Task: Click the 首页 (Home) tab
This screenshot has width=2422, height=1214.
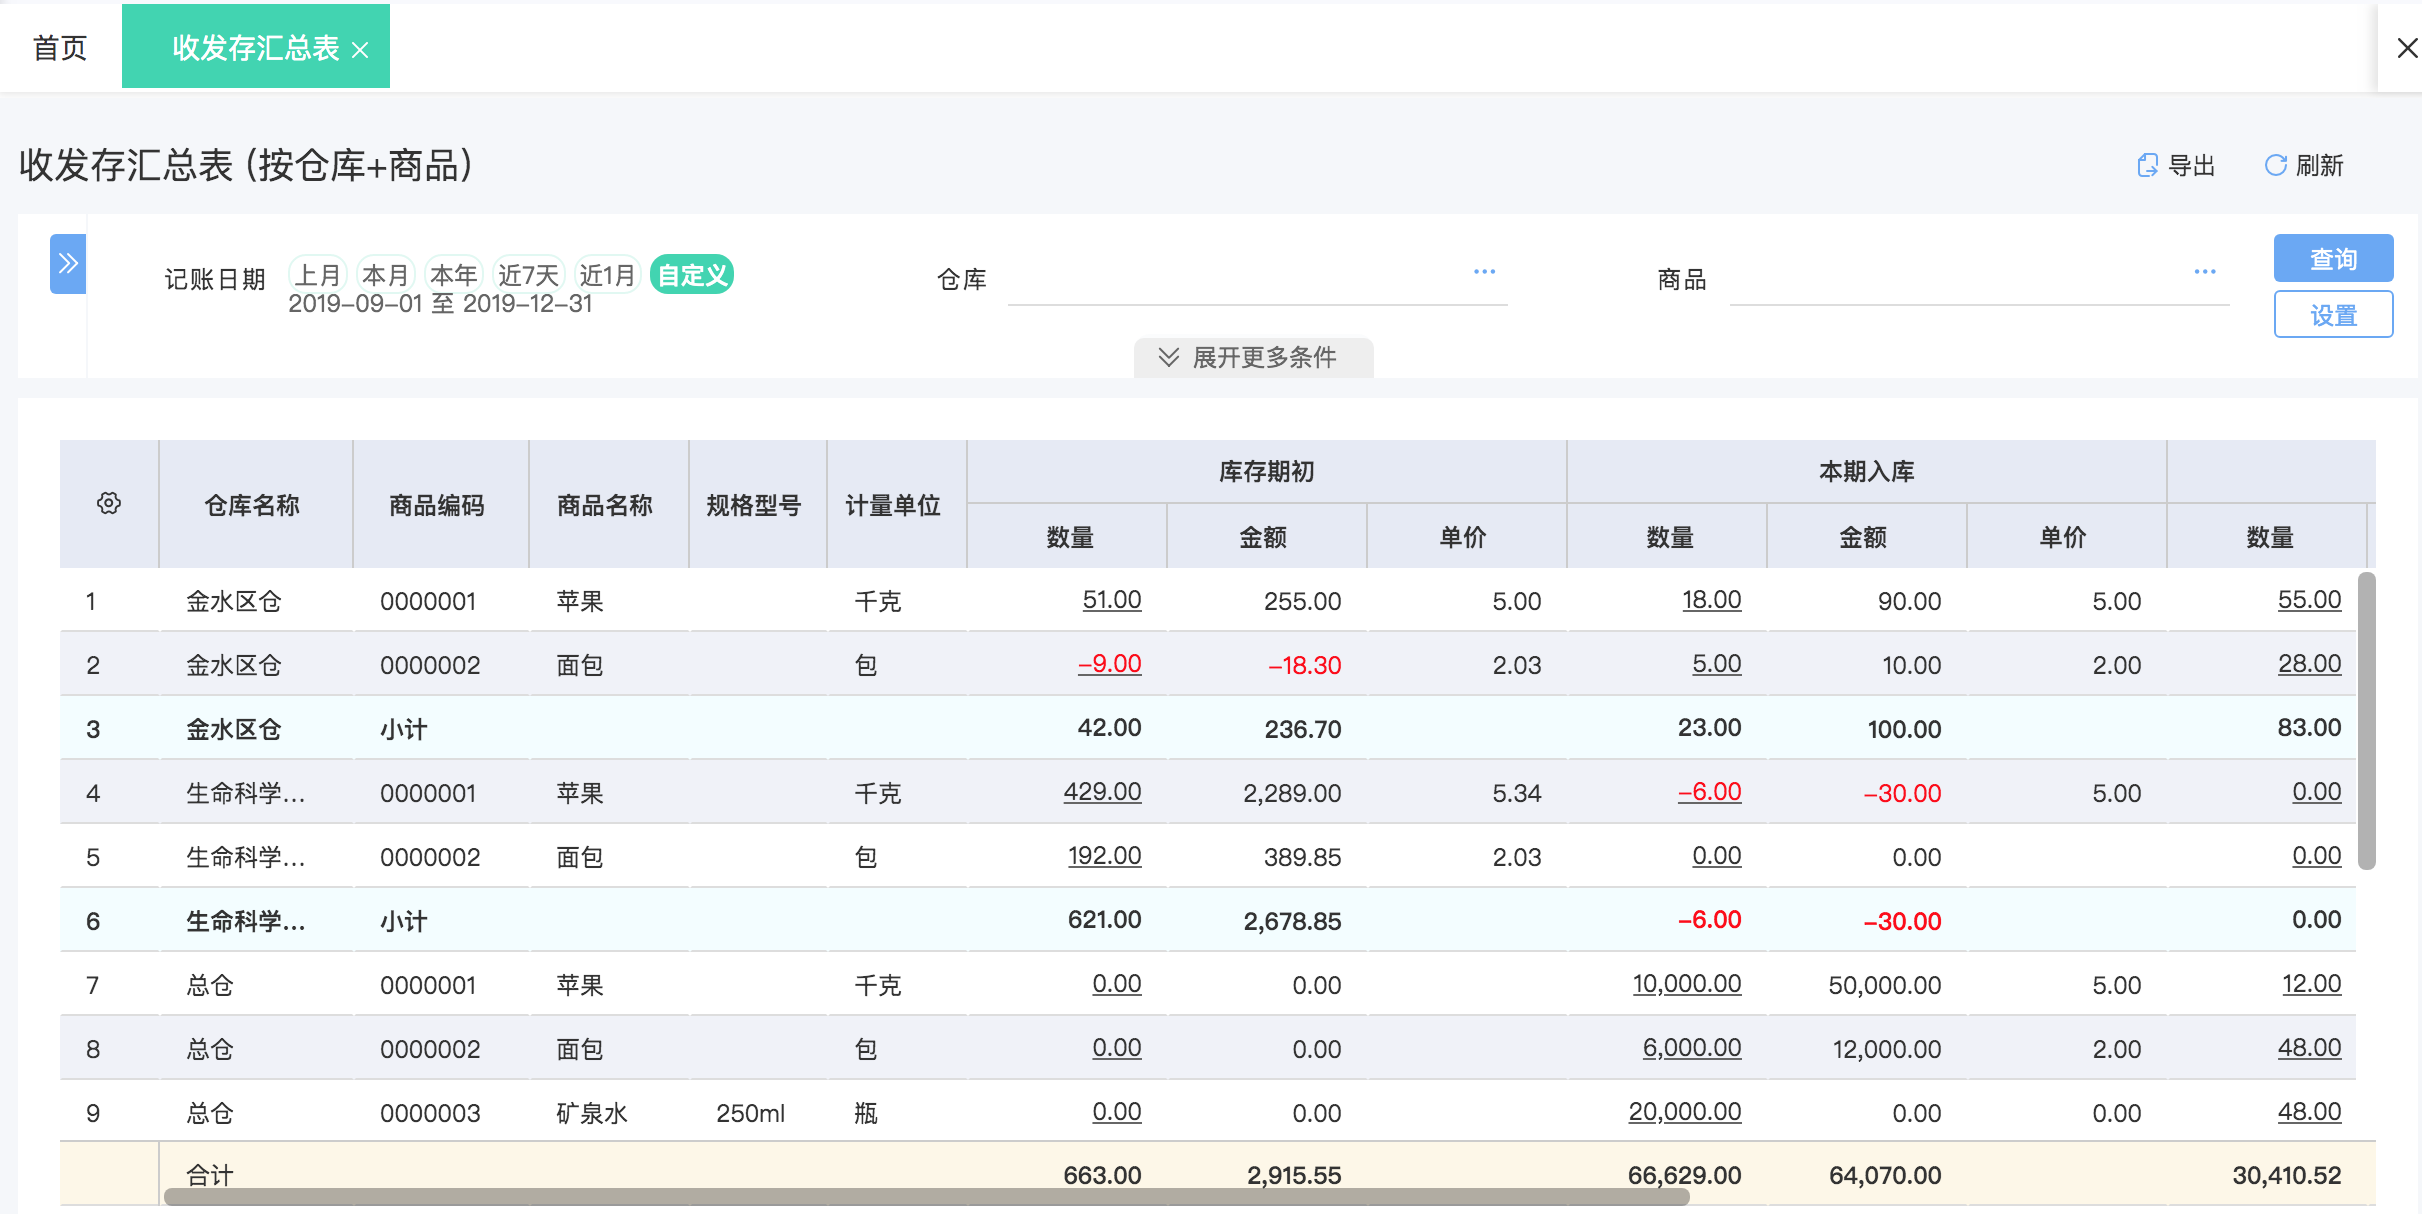Action: tap(59, 45)
